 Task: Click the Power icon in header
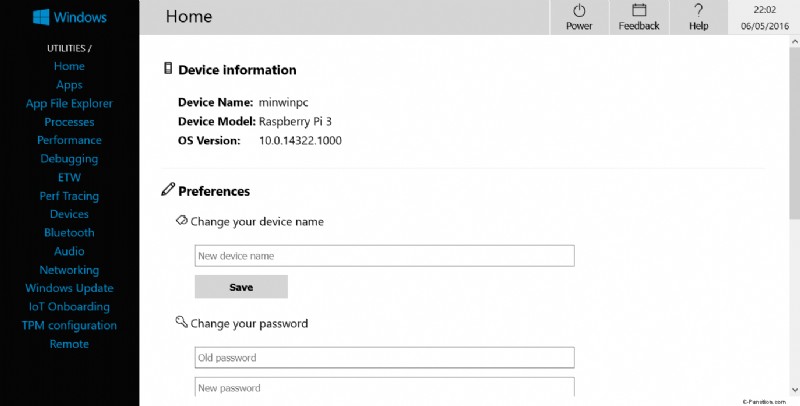point(579,11)
